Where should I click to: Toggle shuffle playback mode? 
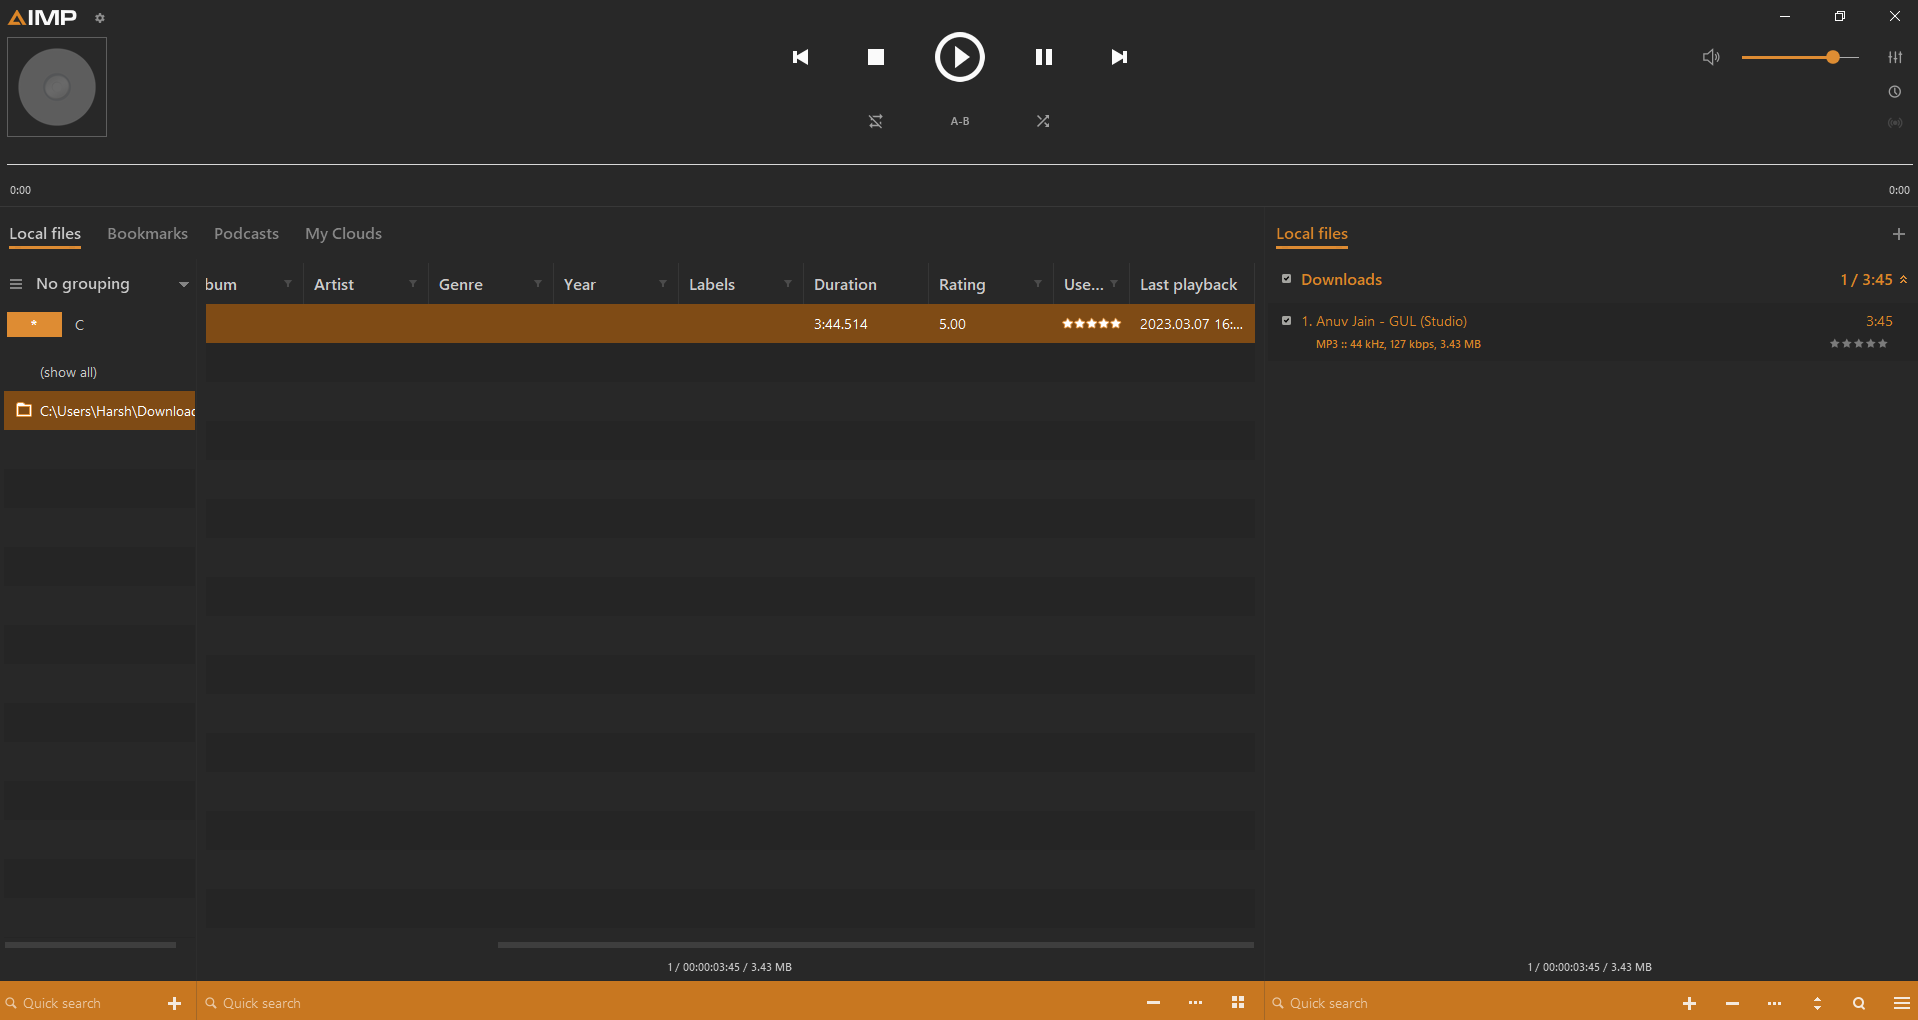(1043, 121)
